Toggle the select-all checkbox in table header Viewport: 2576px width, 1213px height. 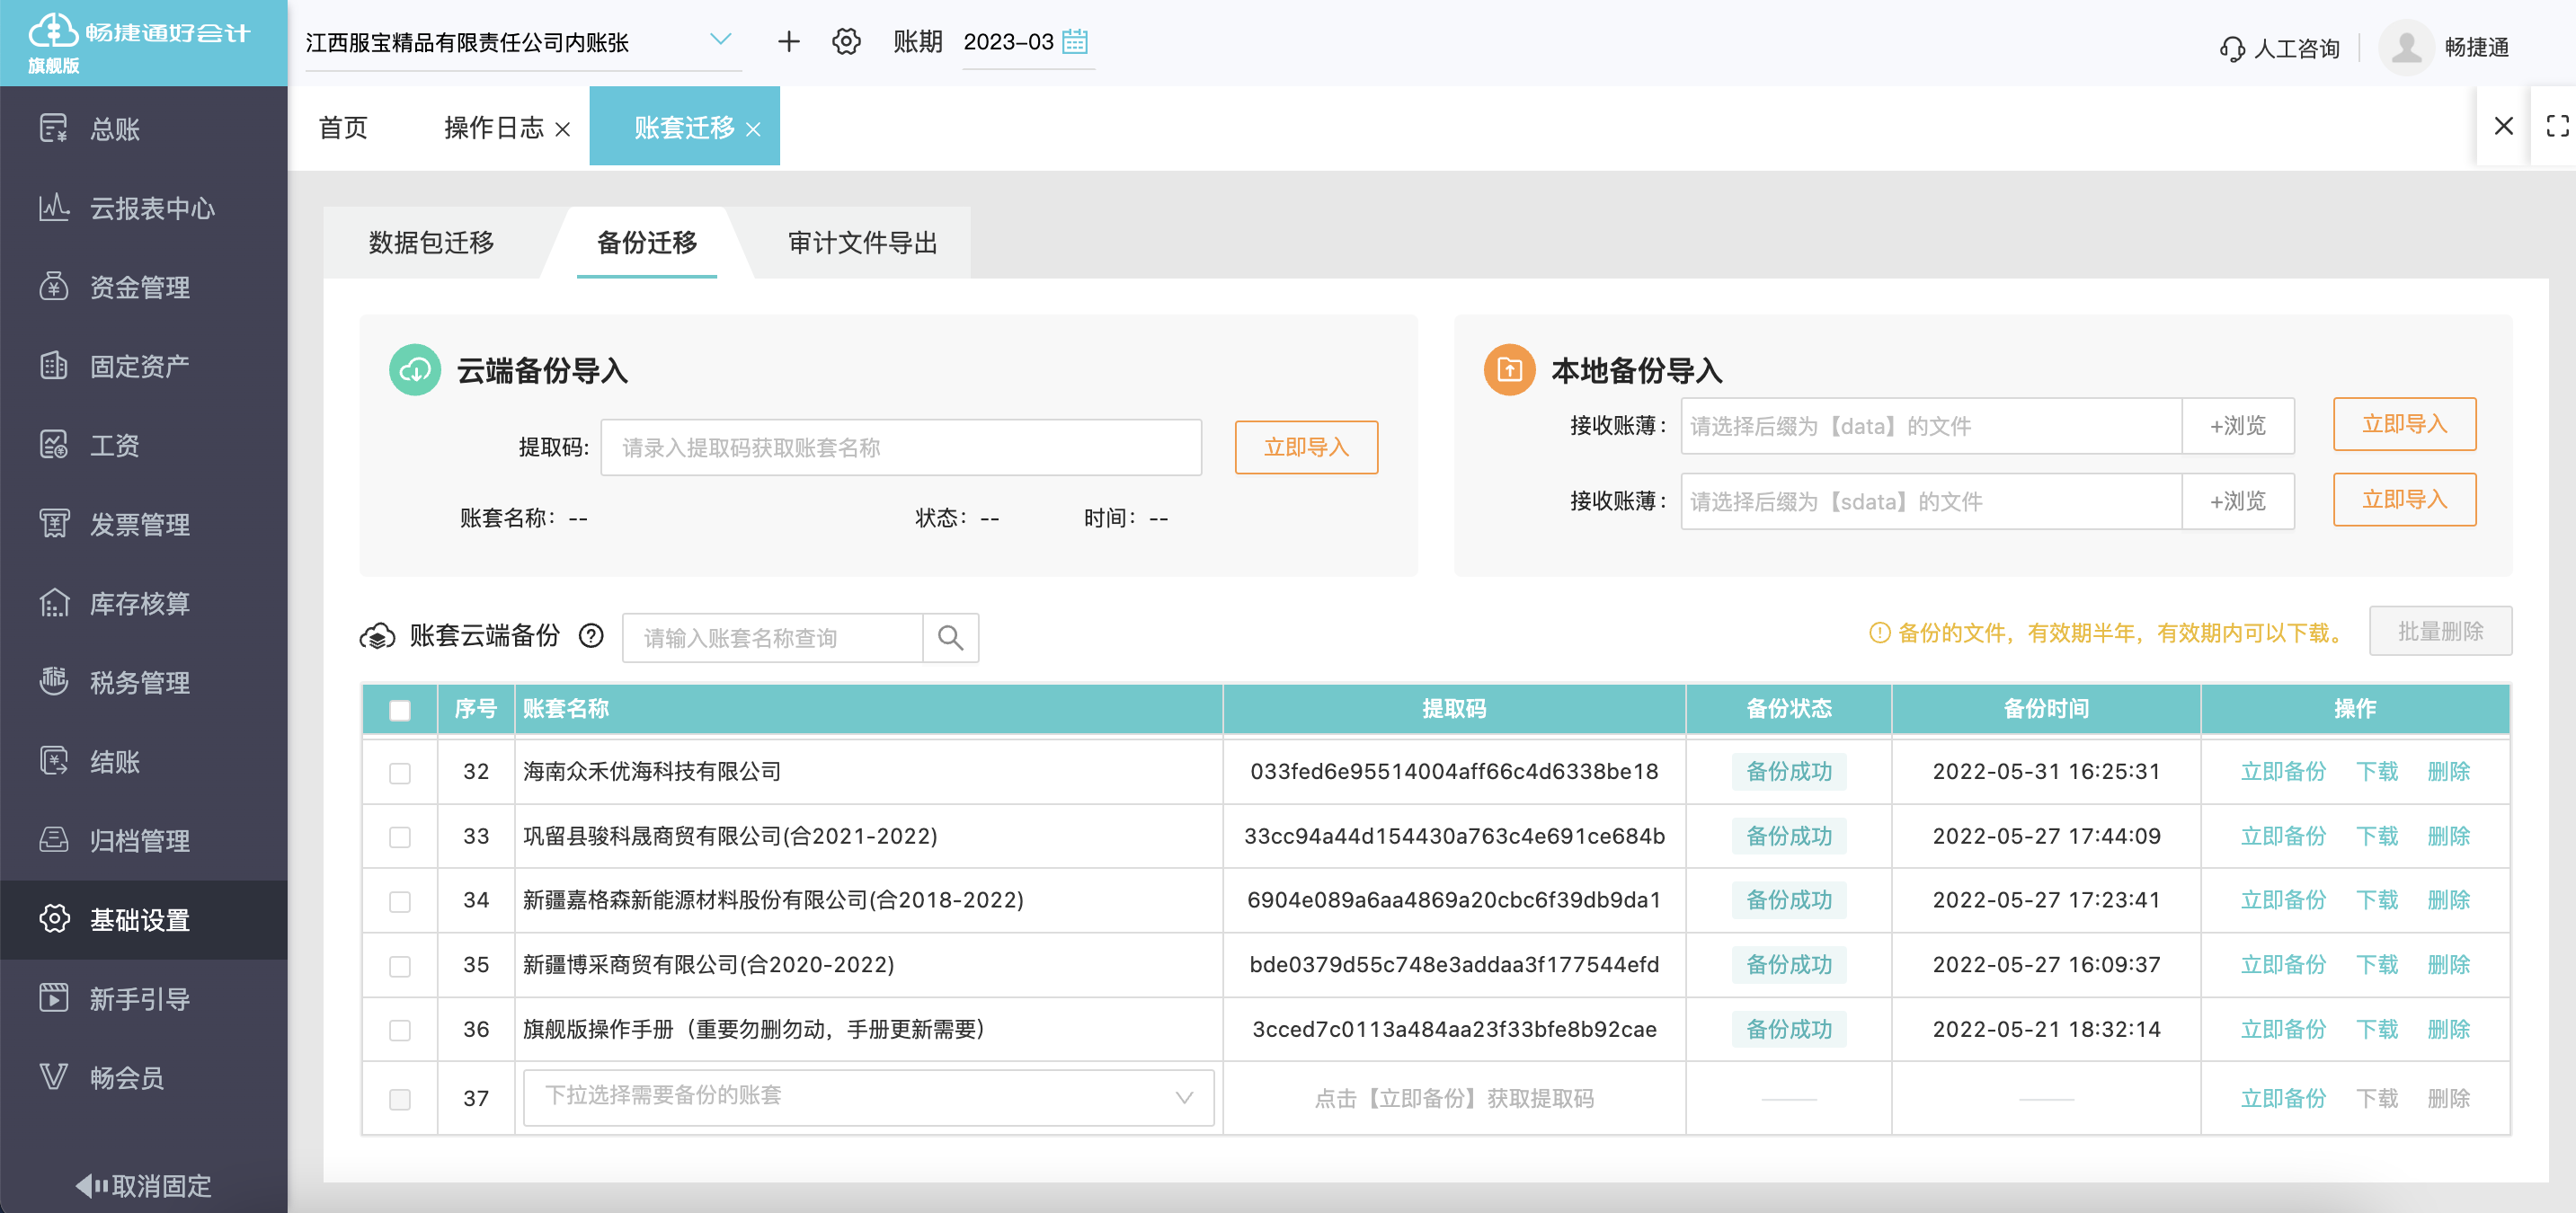tap(401, 709)
